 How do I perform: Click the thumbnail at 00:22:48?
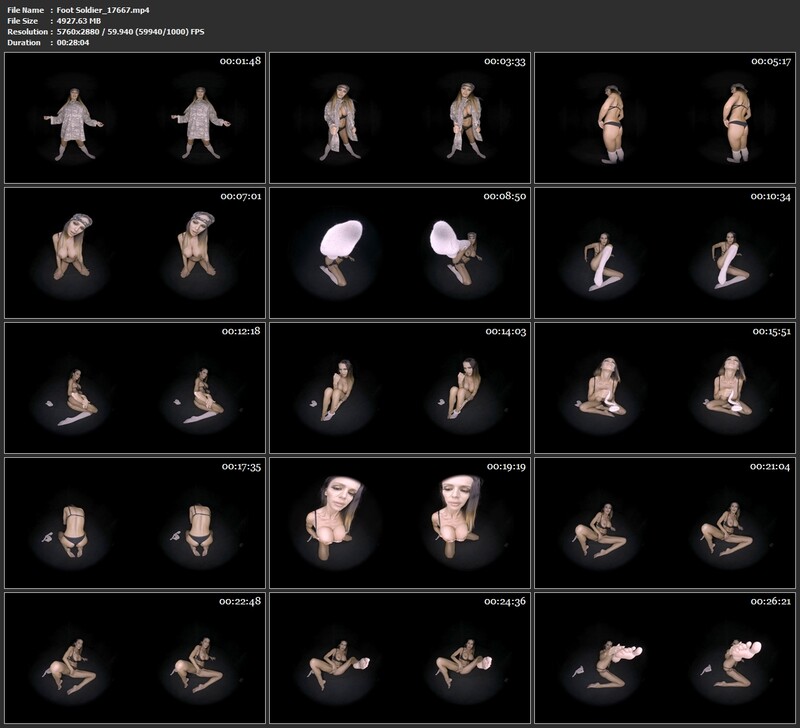coord(135,657)
